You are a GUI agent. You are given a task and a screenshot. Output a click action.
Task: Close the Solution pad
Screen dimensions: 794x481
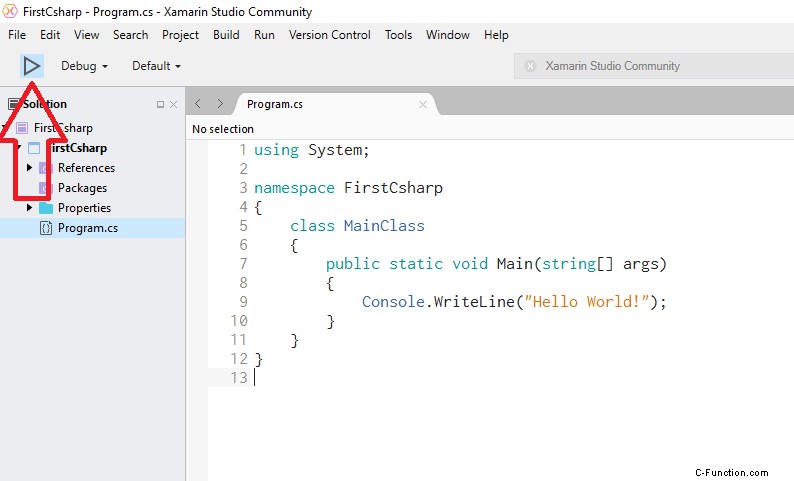coord(173,105)
